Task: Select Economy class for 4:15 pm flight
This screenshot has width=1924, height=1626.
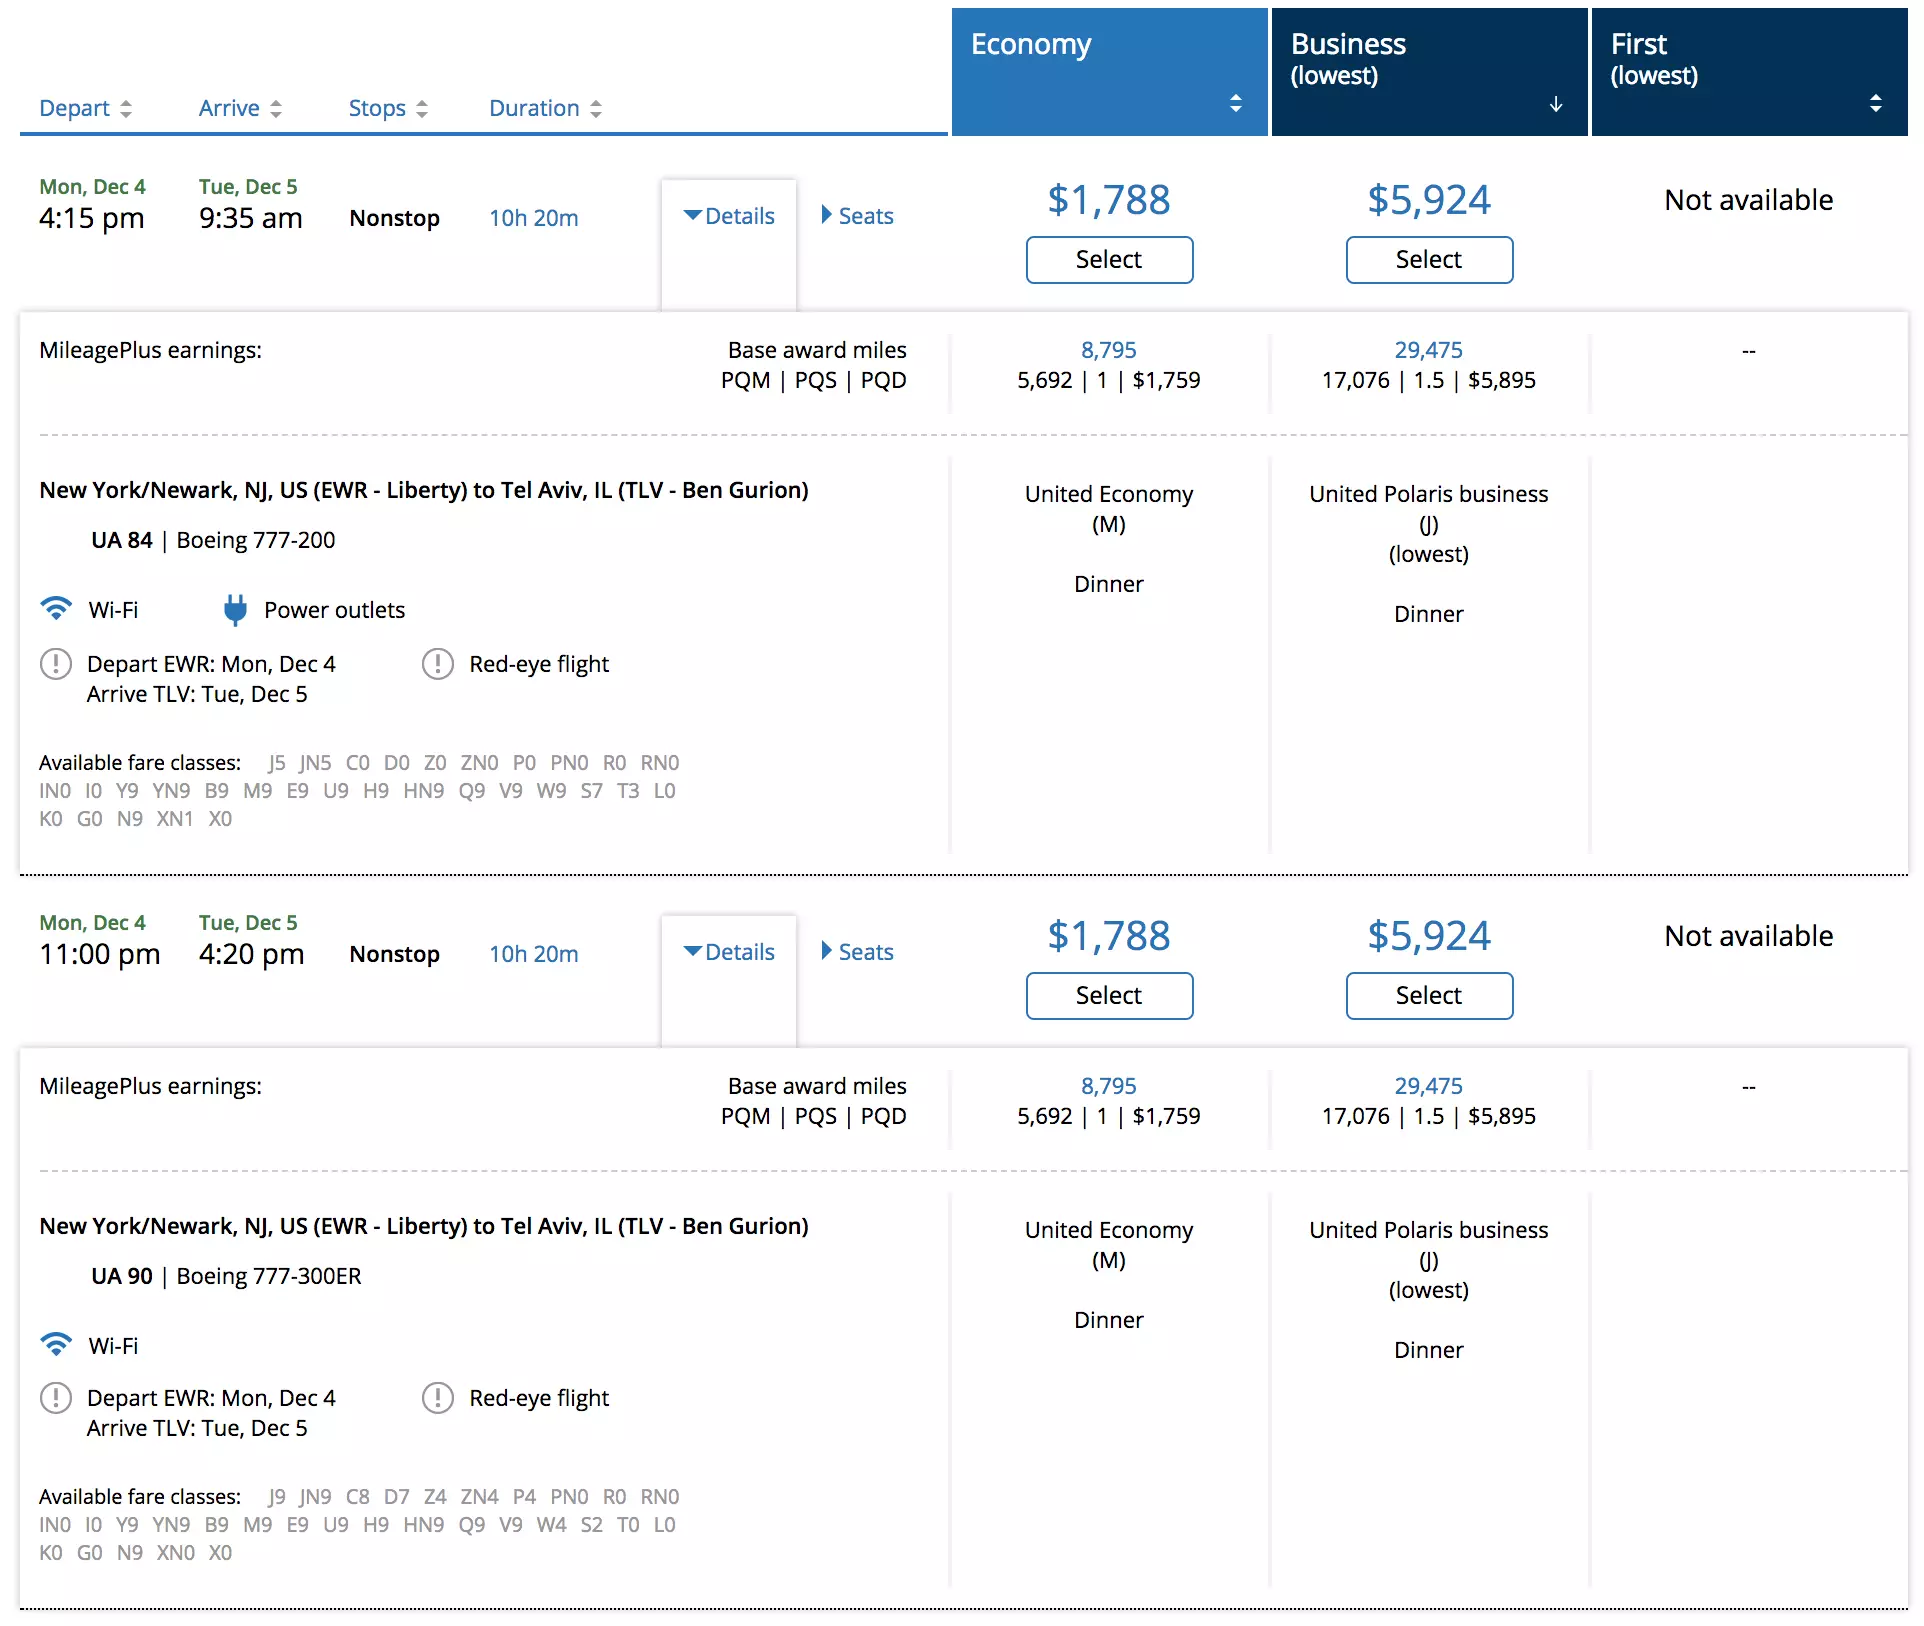Action: point(1110,258)
